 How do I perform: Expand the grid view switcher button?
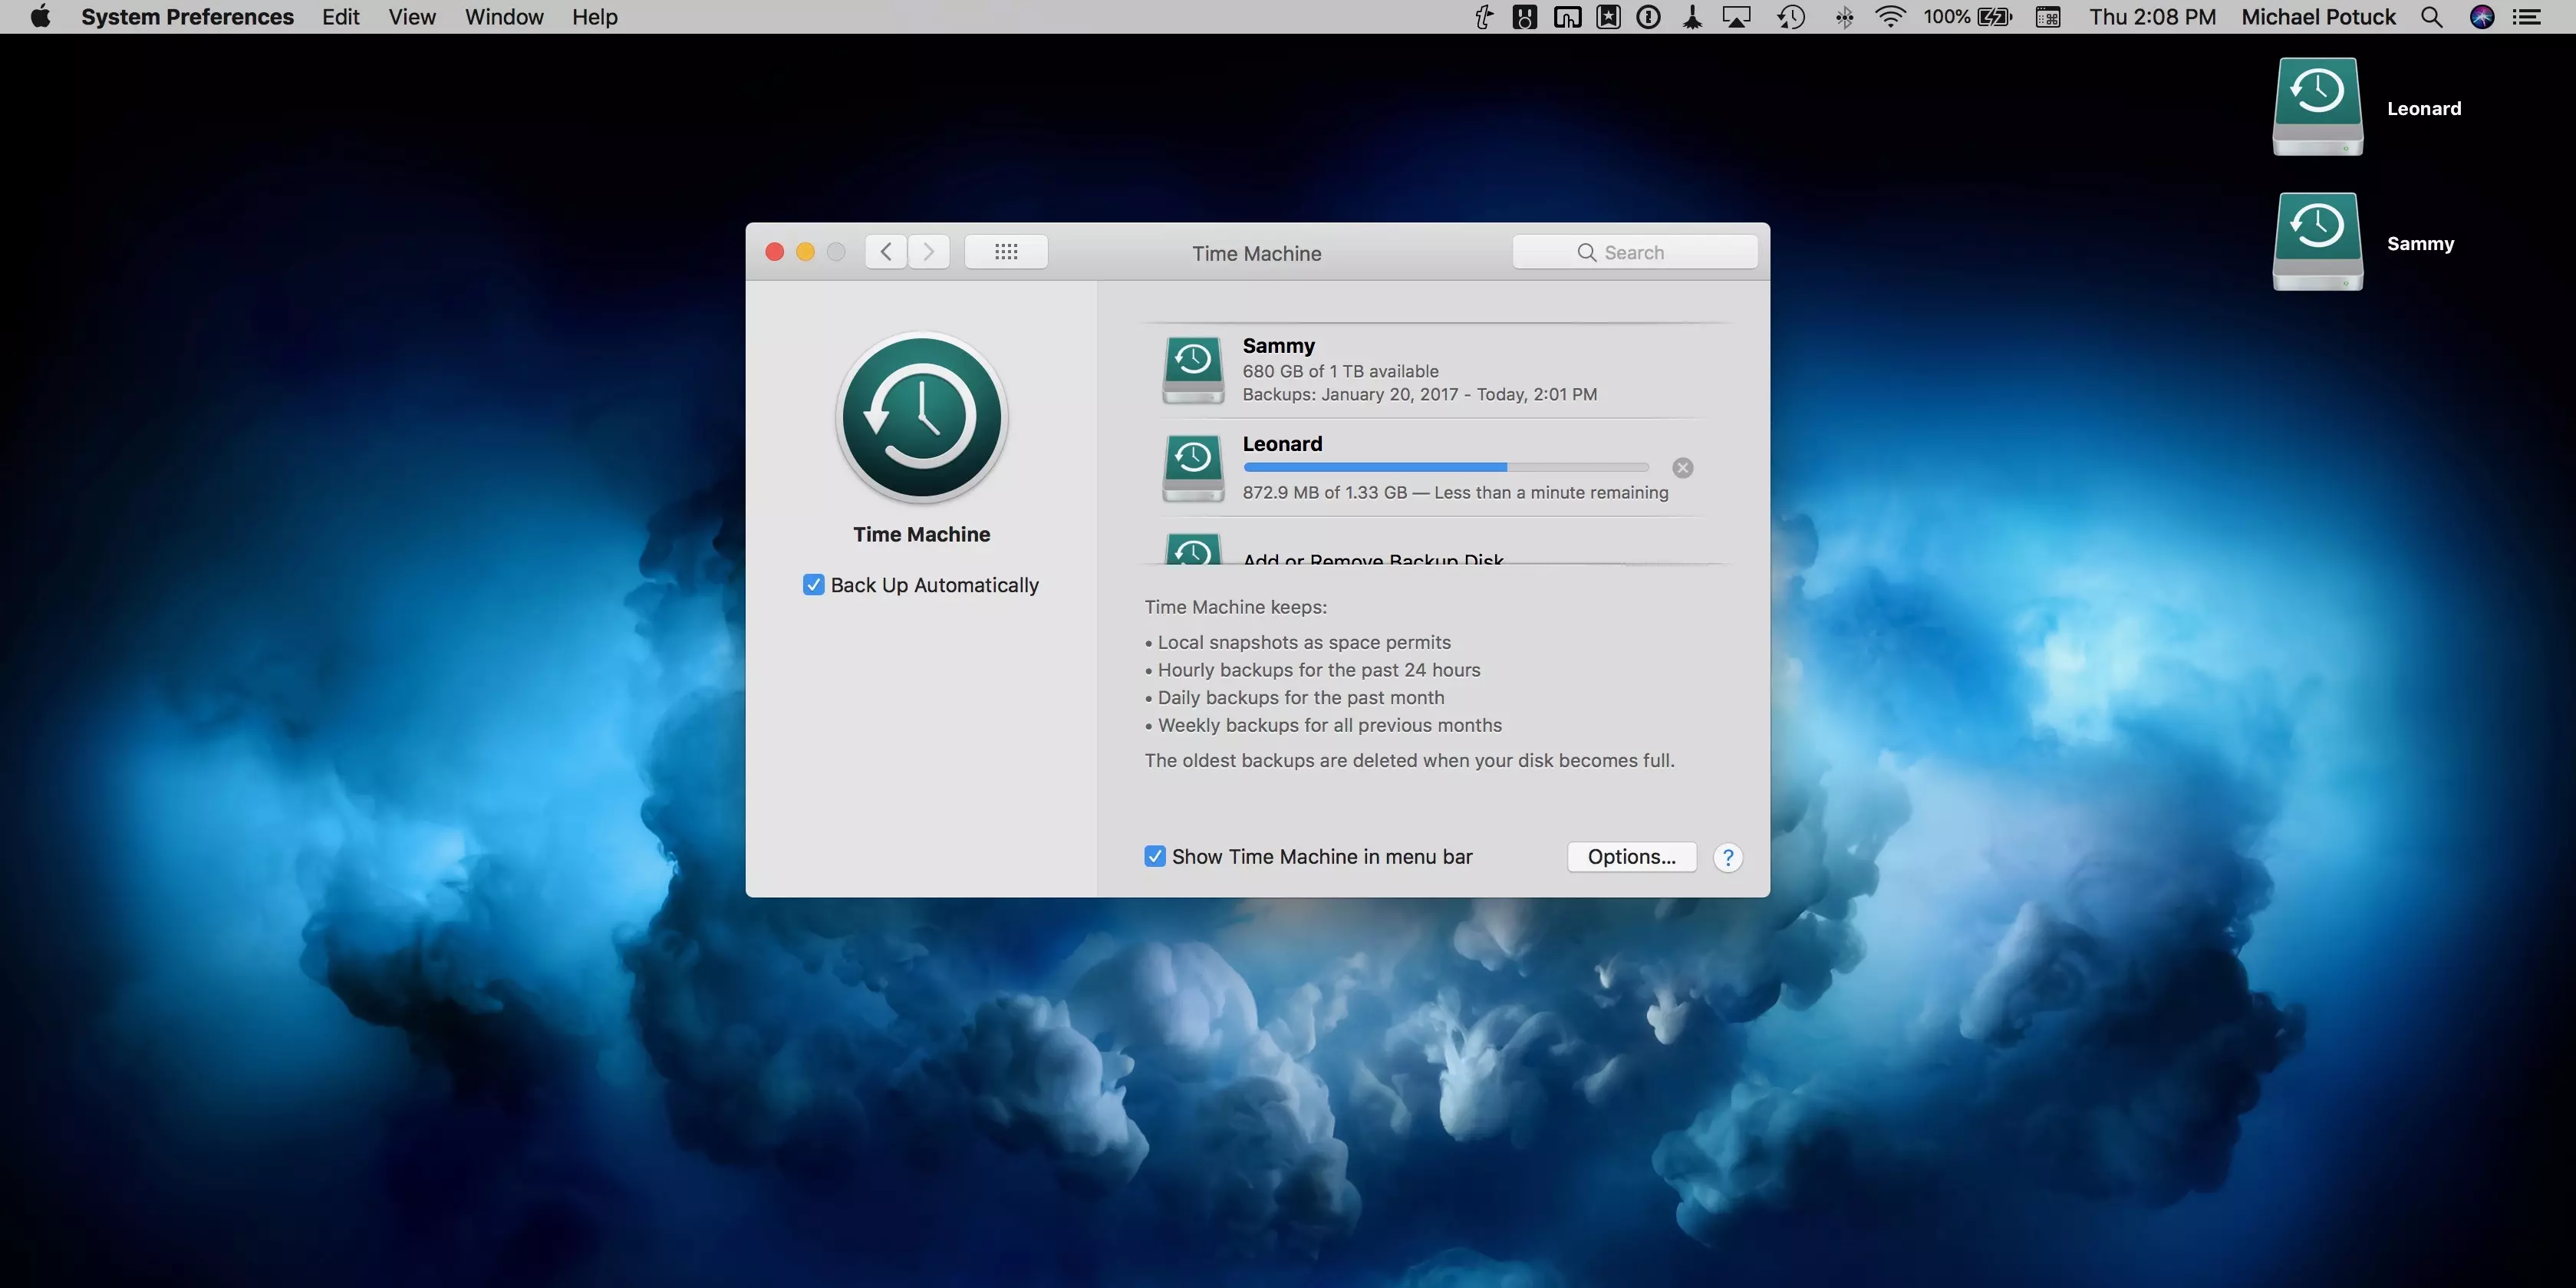pyautogui.click(x=1006, y=252)
